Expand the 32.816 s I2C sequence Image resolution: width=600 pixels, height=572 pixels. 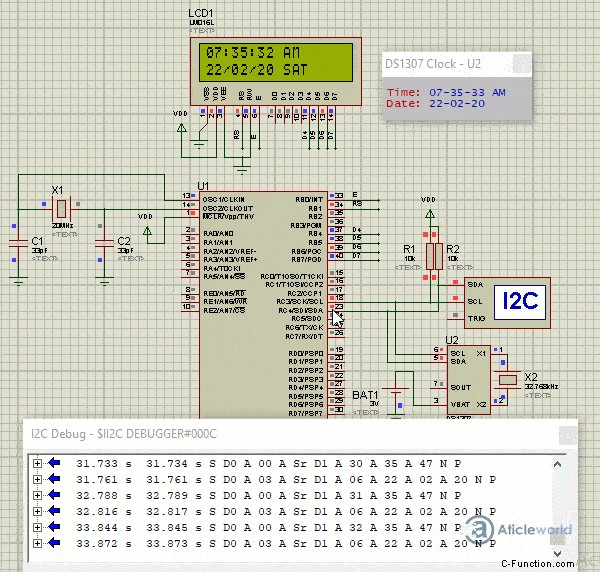(37, 511)
